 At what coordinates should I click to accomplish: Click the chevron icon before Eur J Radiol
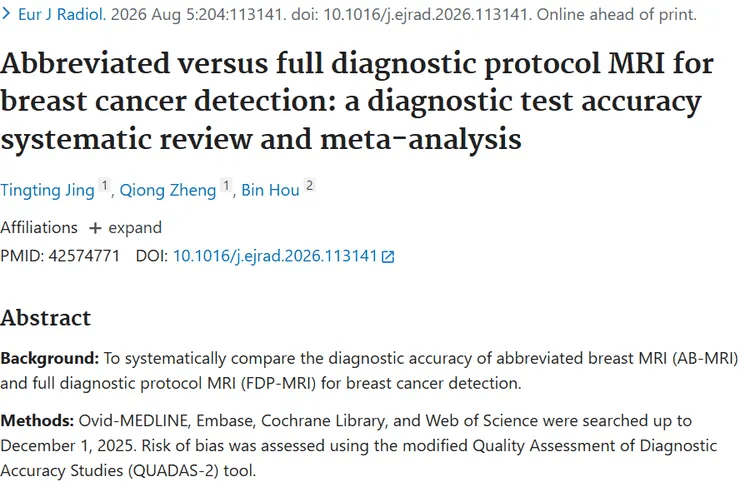click(6, 14)
